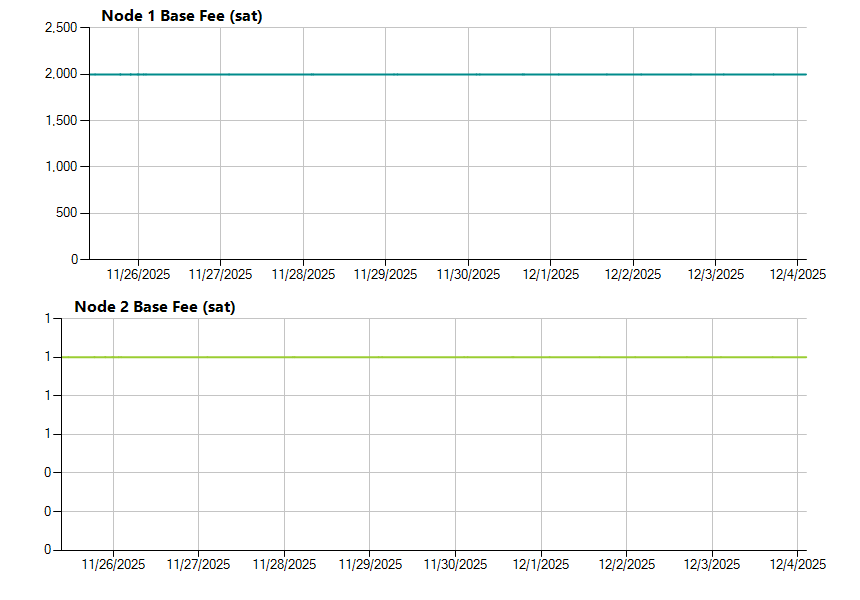Select 12/3/2025 on the Node 2 chart axis
The height and width of the screenshot is (600, 860).
(x=712, y=564)
